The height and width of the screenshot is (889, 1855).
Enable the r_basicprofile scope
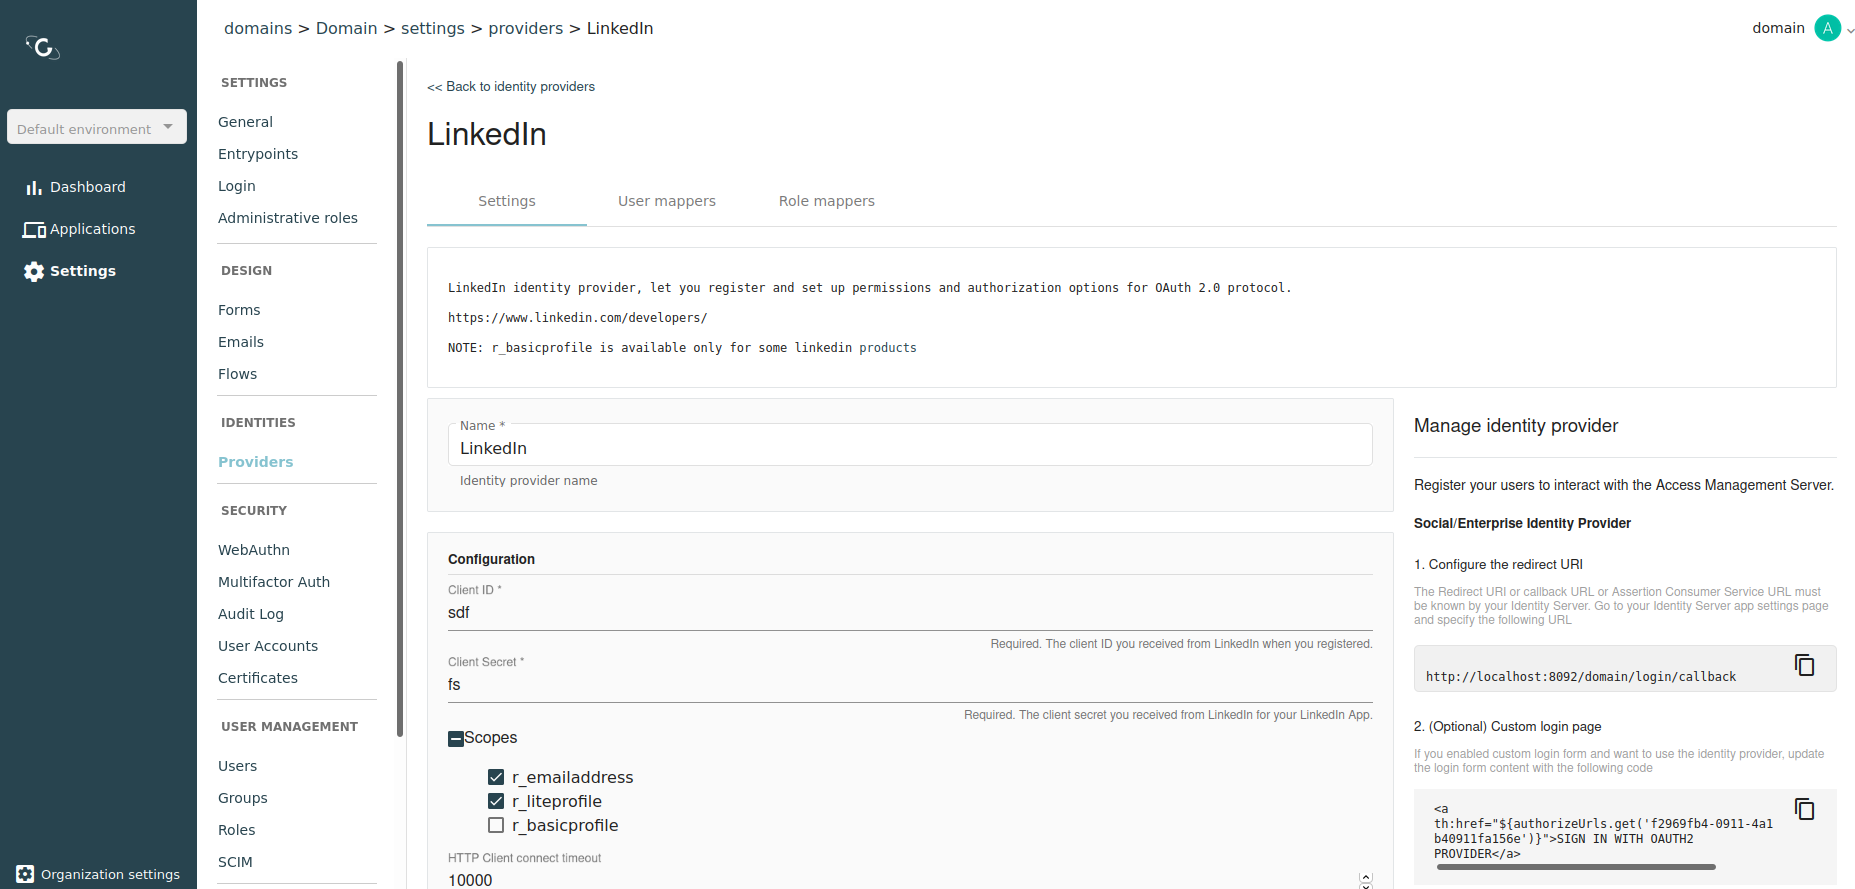pyautogui.click(x=496, y=825)
